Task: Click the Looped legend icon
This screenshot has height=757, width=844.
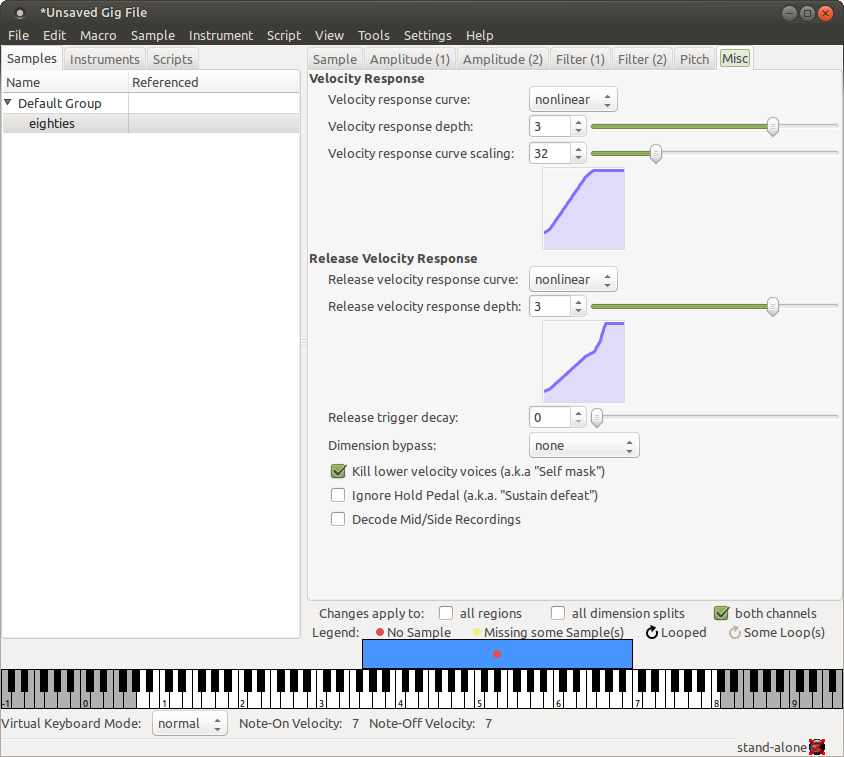Action: 652,632
